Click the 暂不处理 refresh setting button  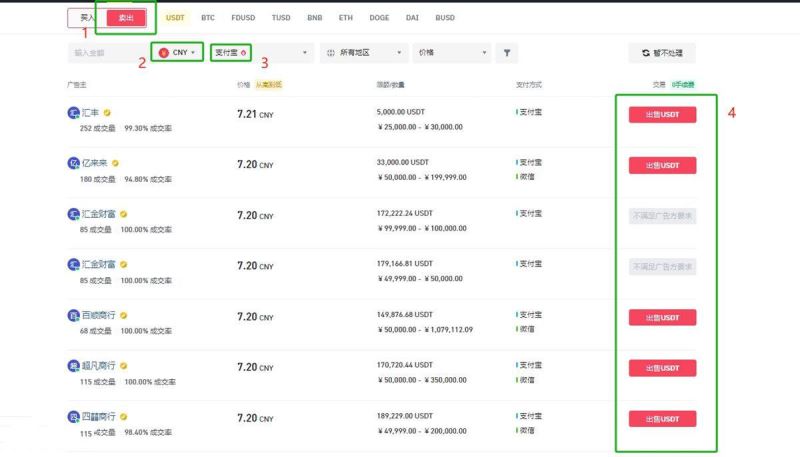[661, 53]
